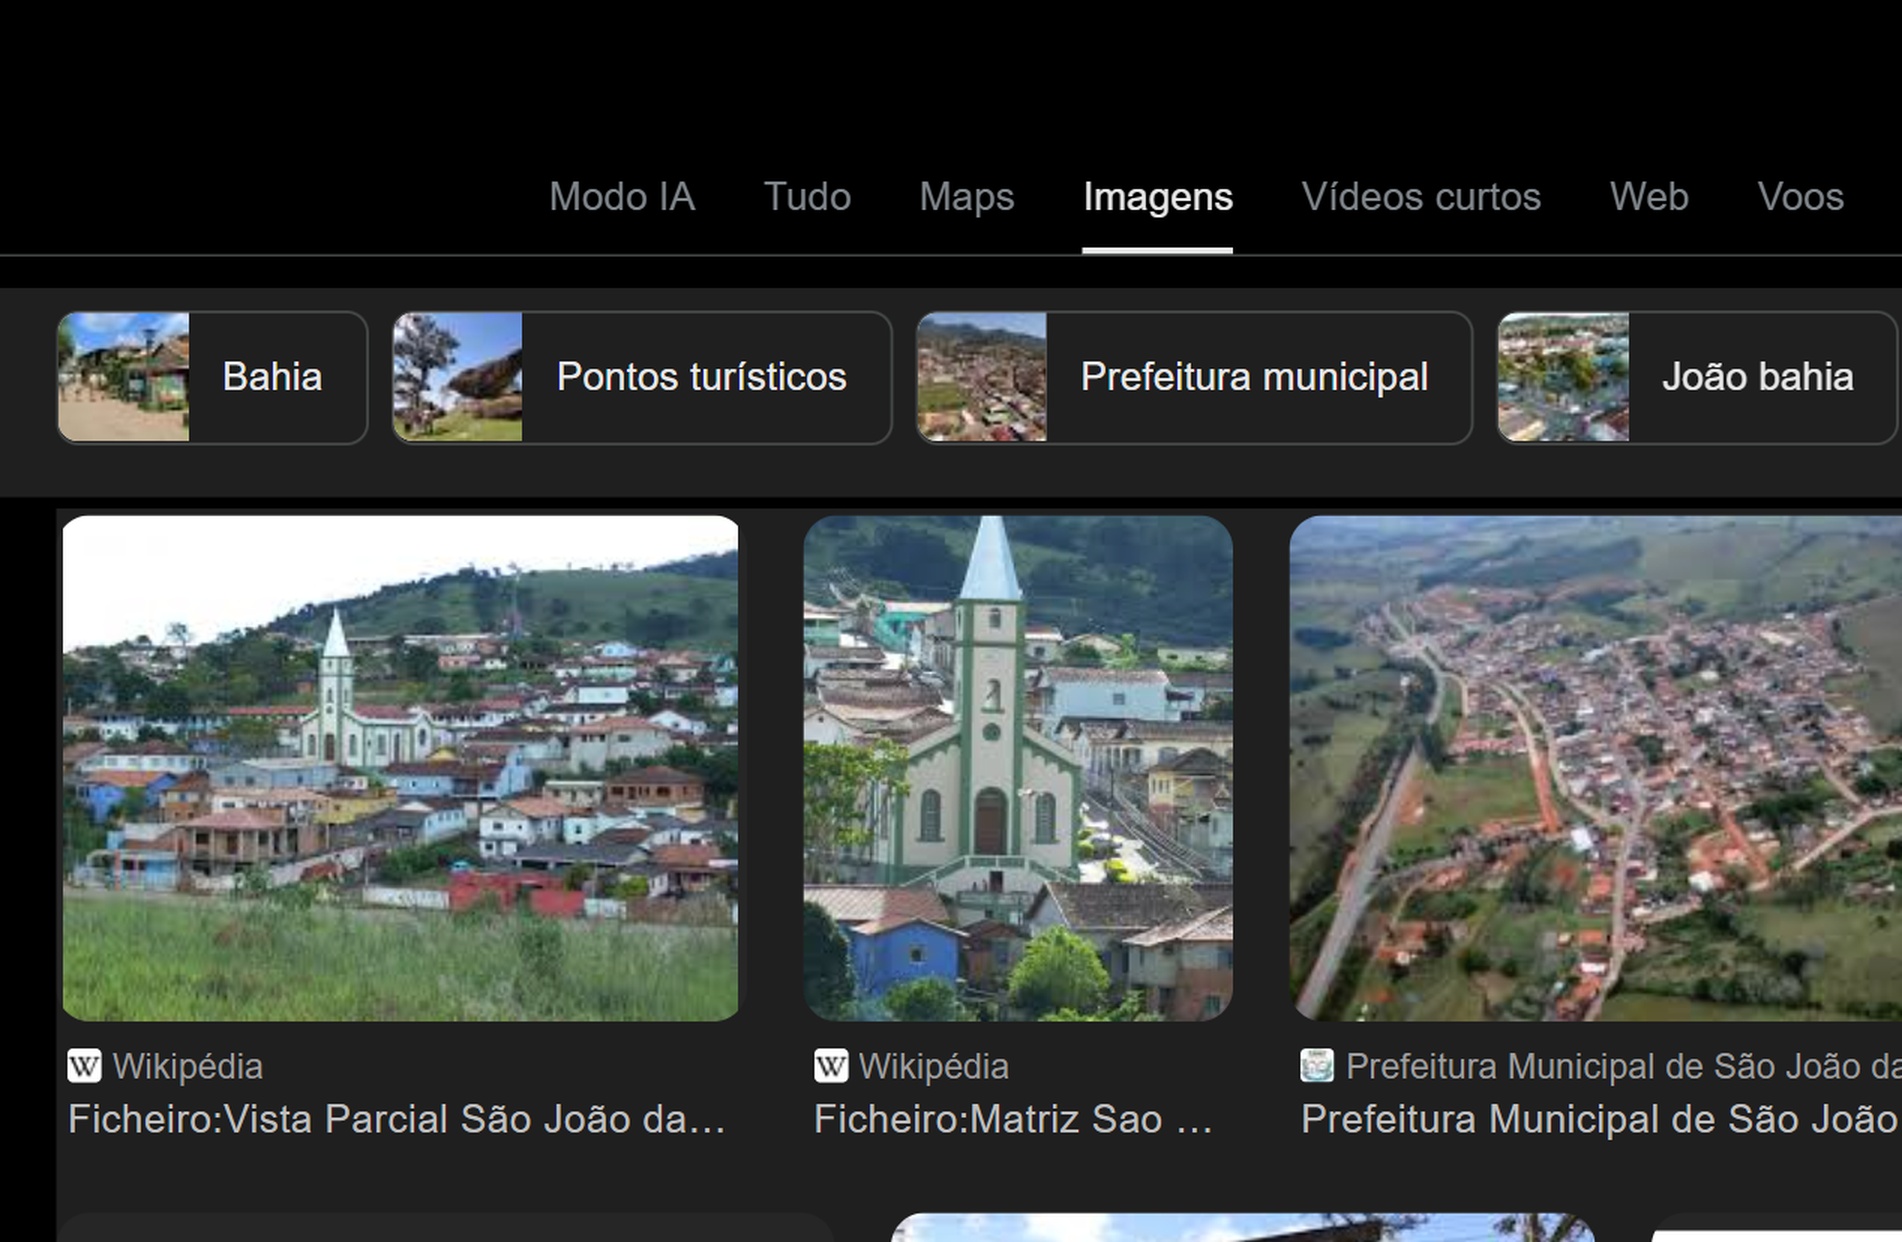Open the aerial town view image

tap(1595, 767)
